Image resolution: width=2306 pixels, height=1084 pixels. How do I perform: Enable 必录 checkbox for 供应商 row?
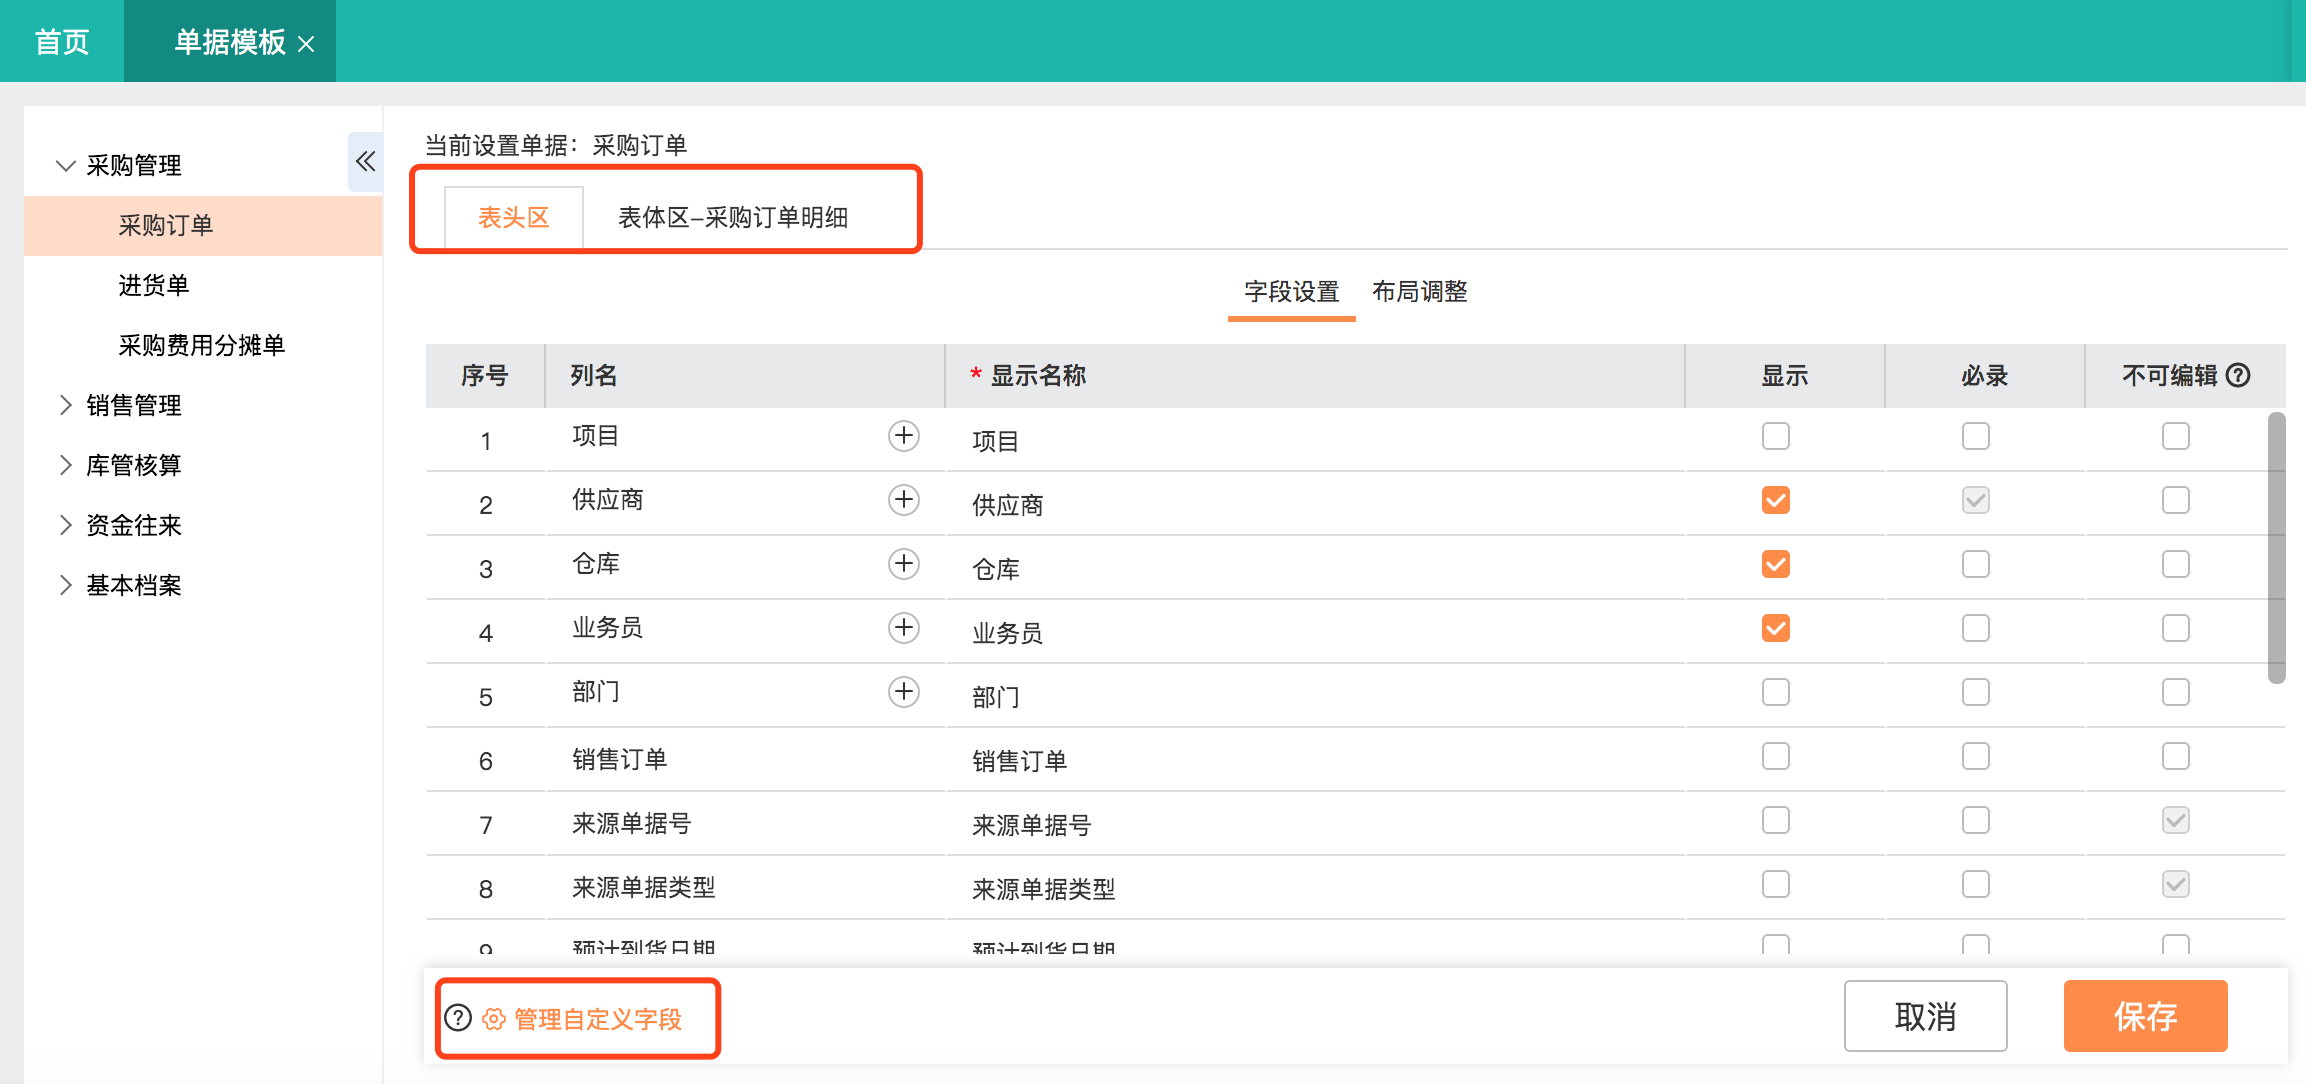(x=1977, y=500)
